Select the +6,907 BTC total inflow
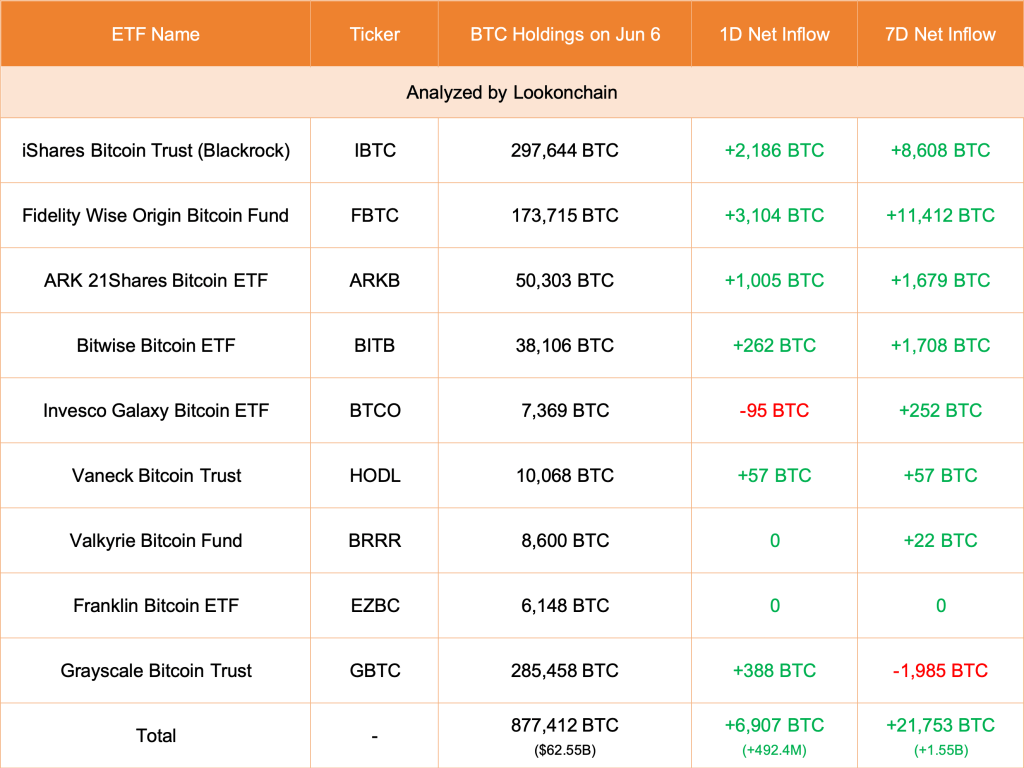 (774, 726)
